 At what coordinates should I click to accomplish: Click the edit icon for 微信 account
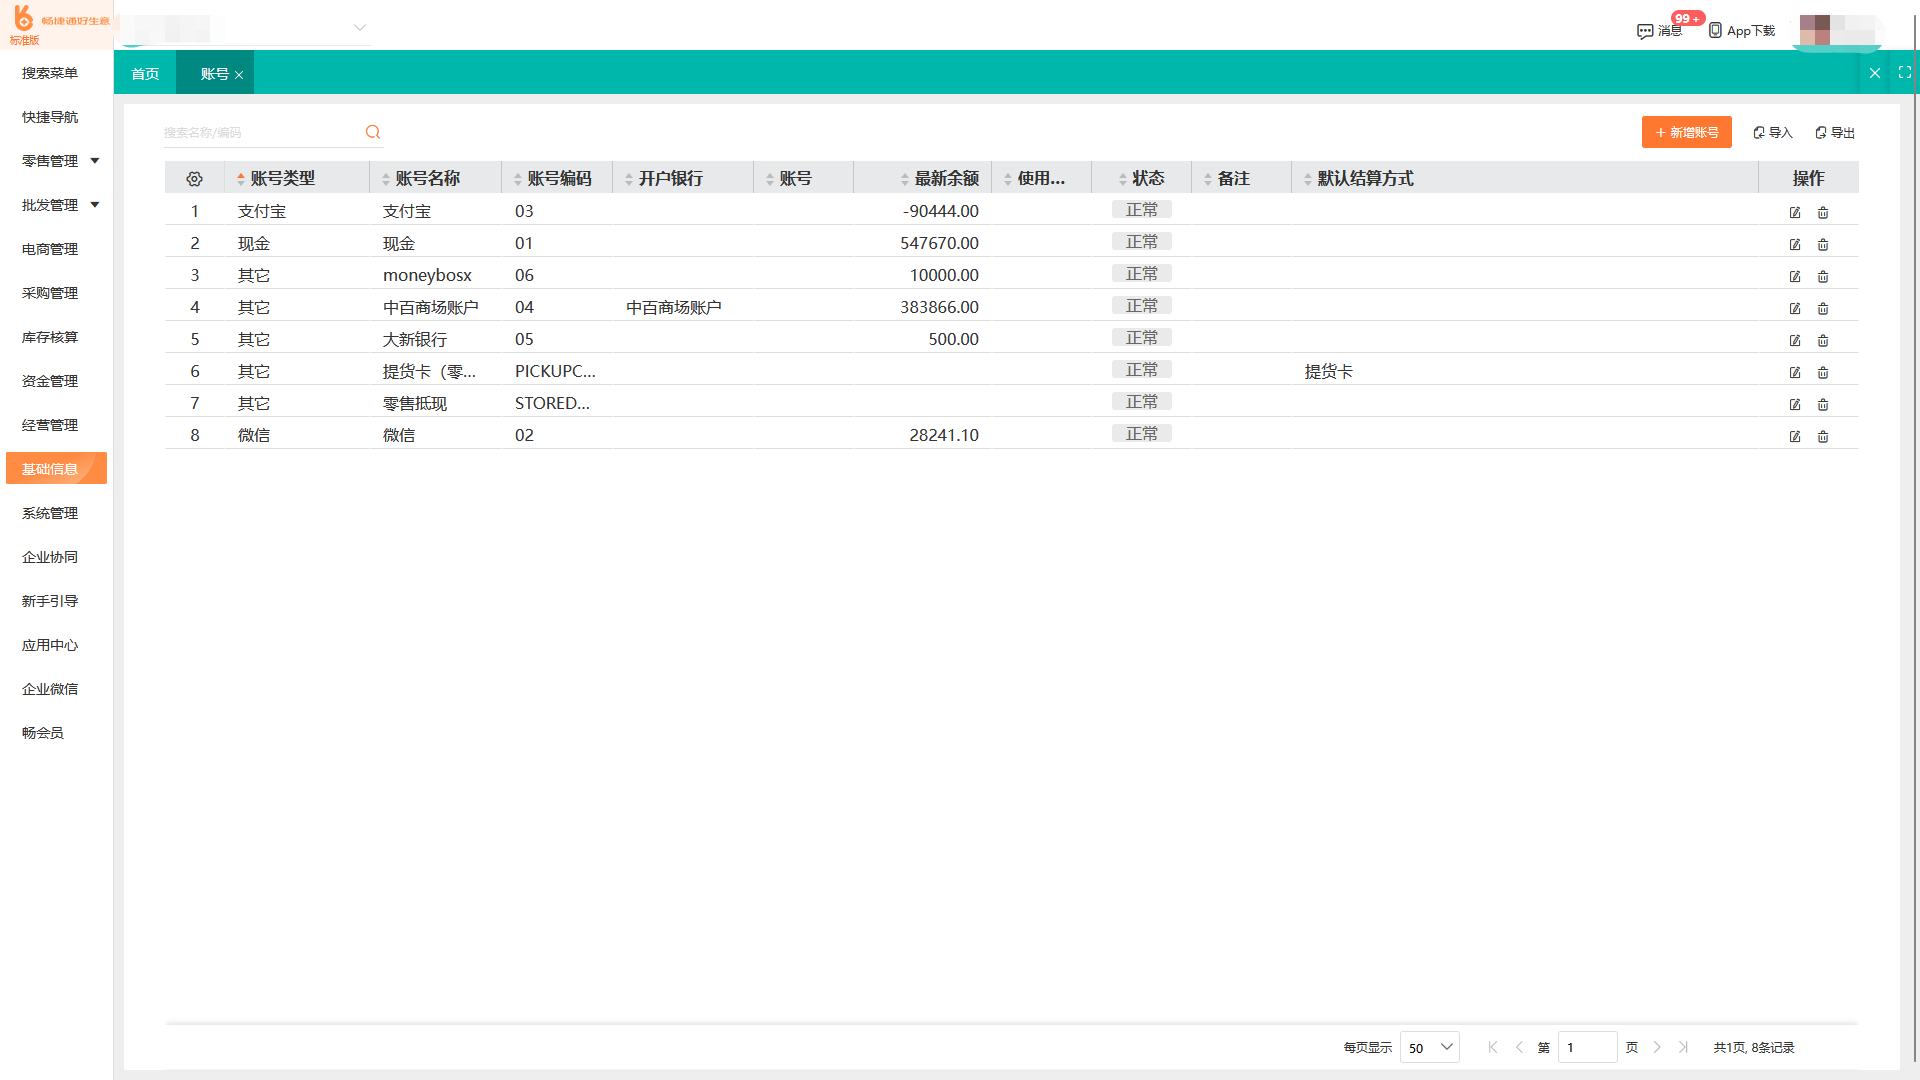point(1795,433)
